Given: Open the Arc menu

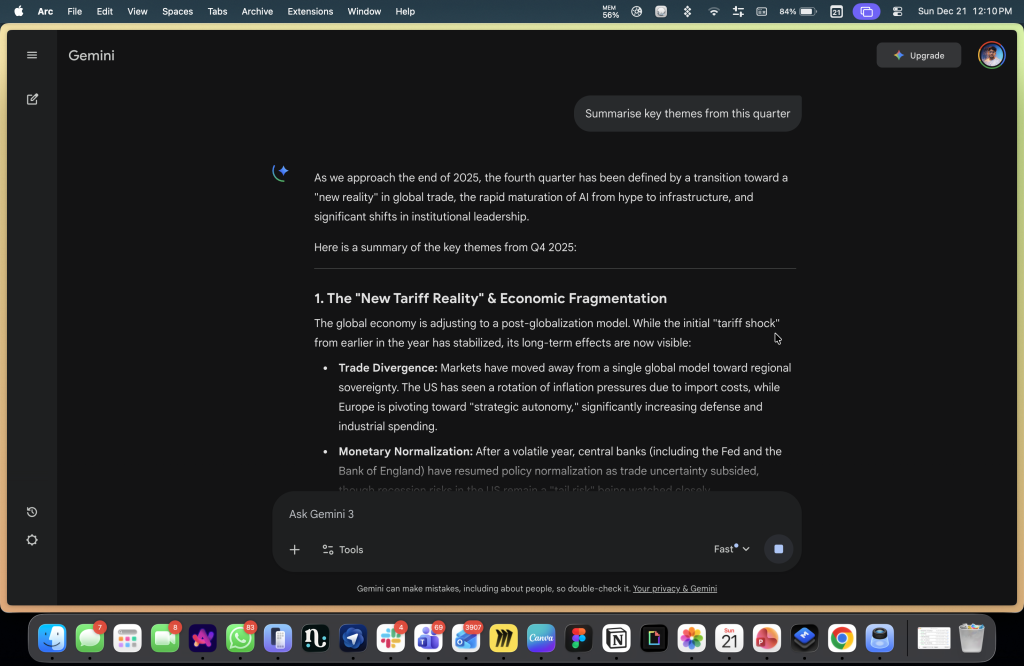Looking at the screenshot, I should (x=45, y=11).
